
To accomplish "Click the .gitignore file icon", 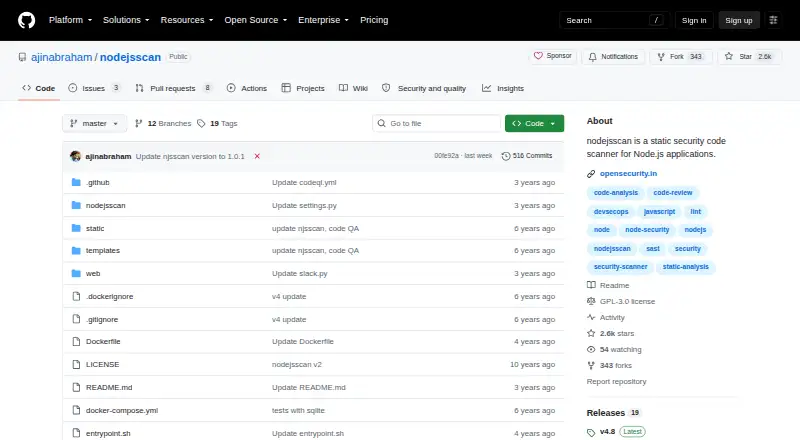I will [76, 320].
